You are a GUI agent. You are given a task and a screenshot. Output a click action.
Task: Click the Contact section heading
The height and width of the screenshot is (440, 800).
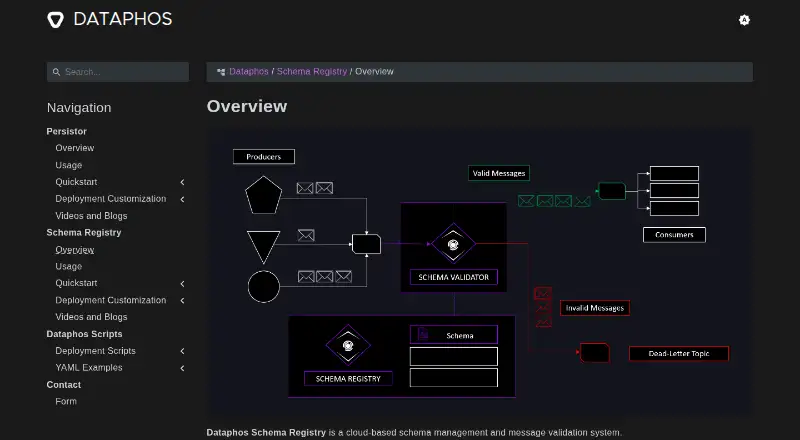point(63,384)
